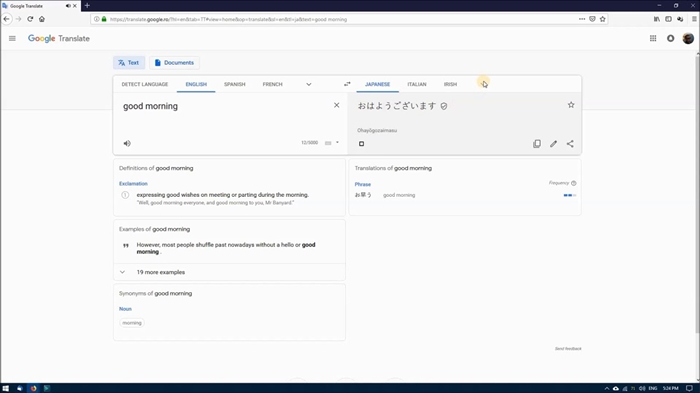
Task: Reload the current page
Action: [30, 19]
